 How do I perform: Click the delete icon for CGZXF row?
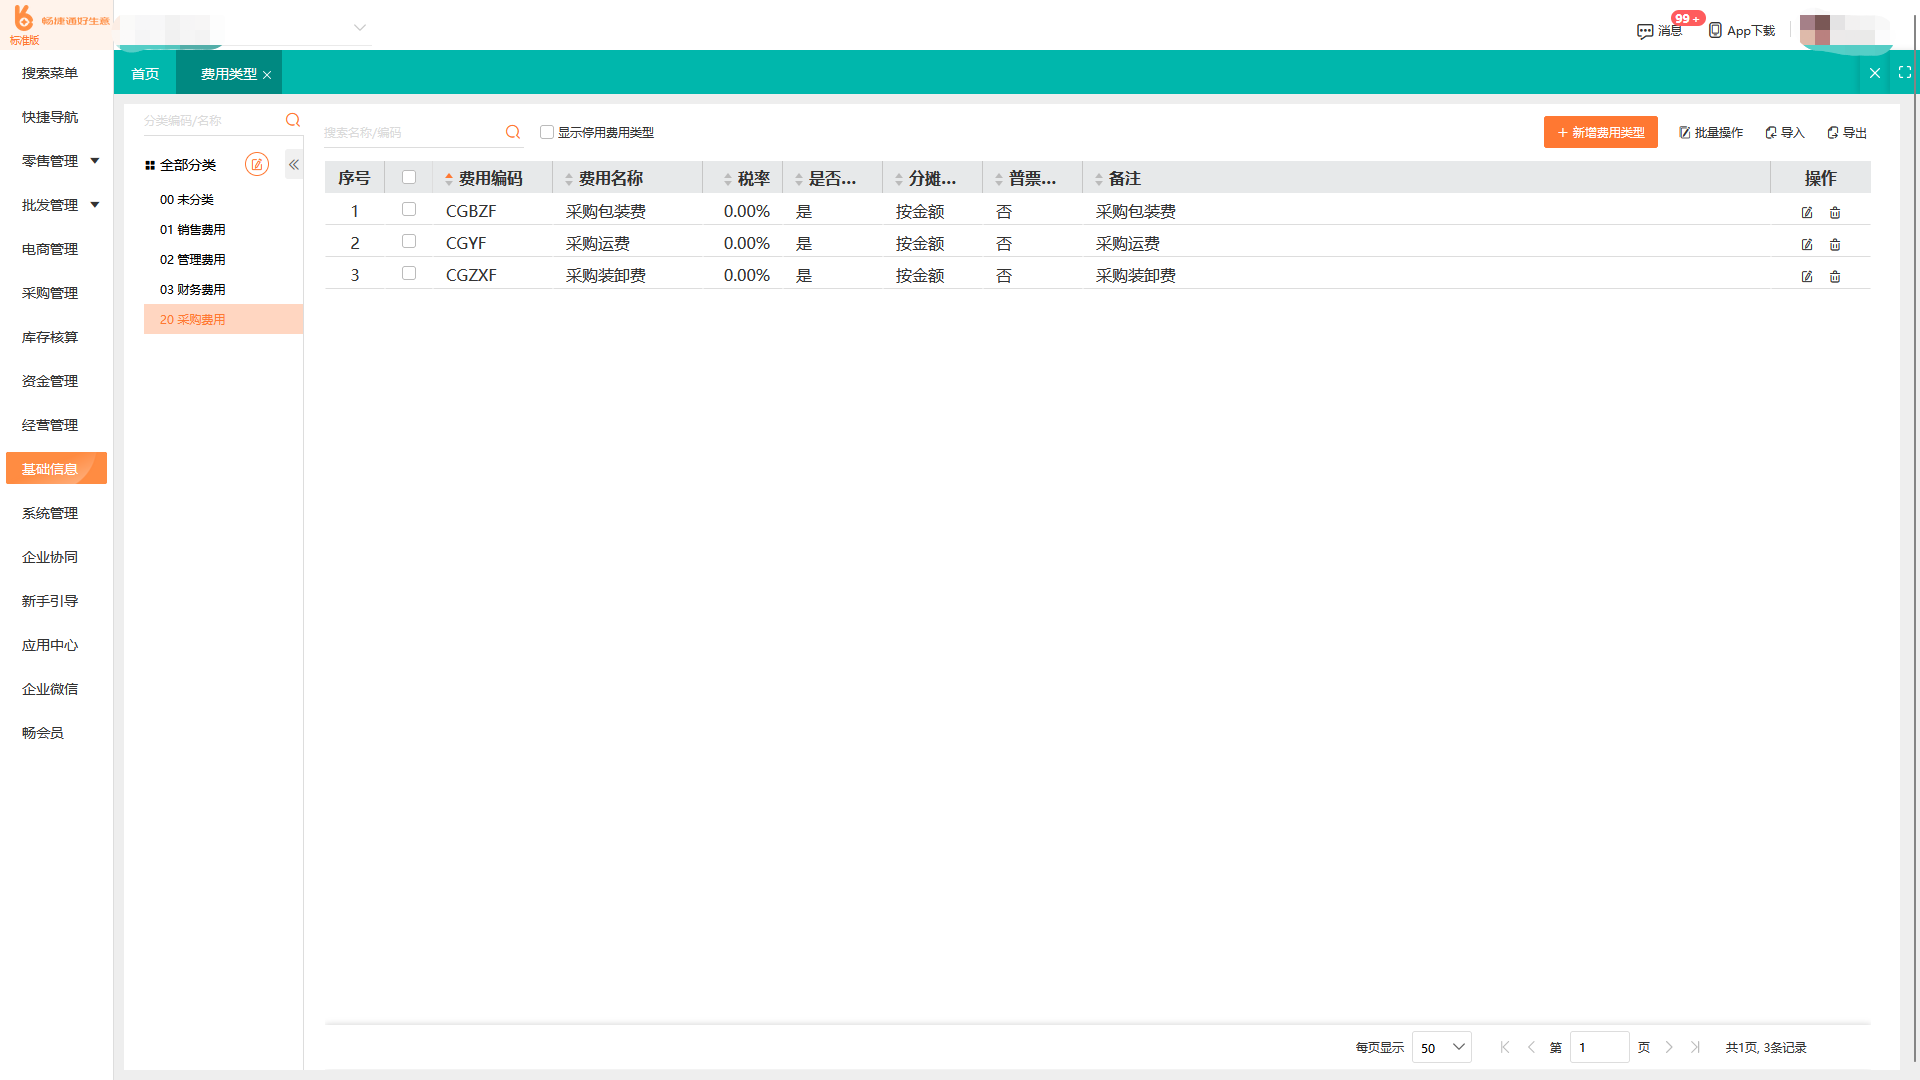[1834, 276]
